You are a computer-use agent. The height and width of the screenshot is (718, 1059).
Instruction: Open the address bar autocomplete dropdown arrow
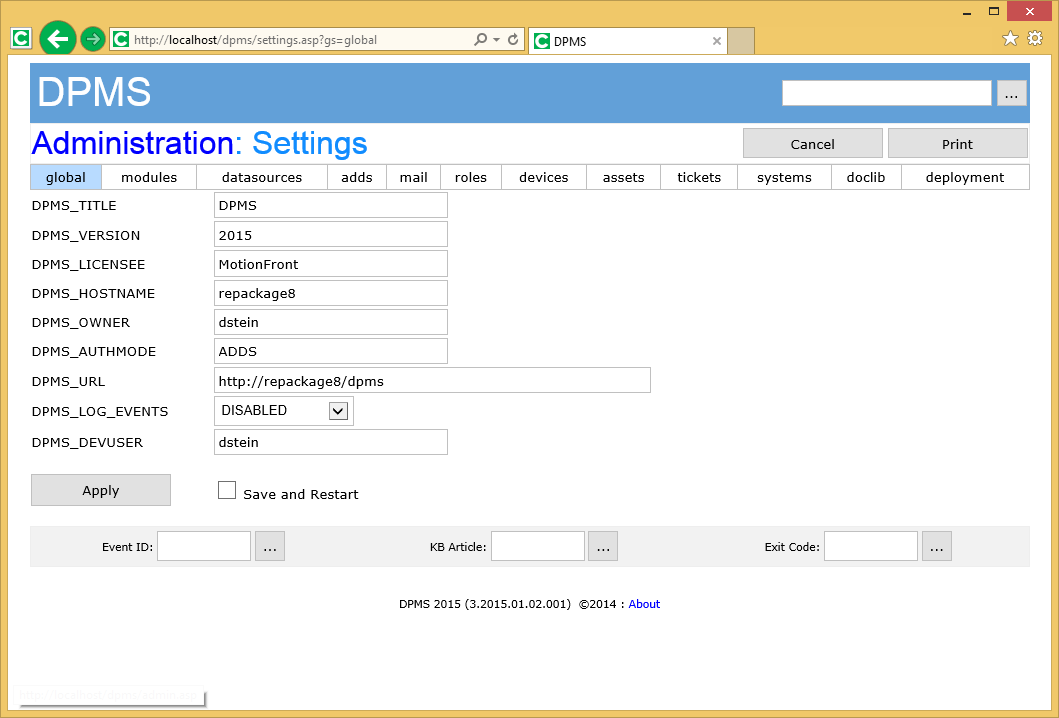496,40
